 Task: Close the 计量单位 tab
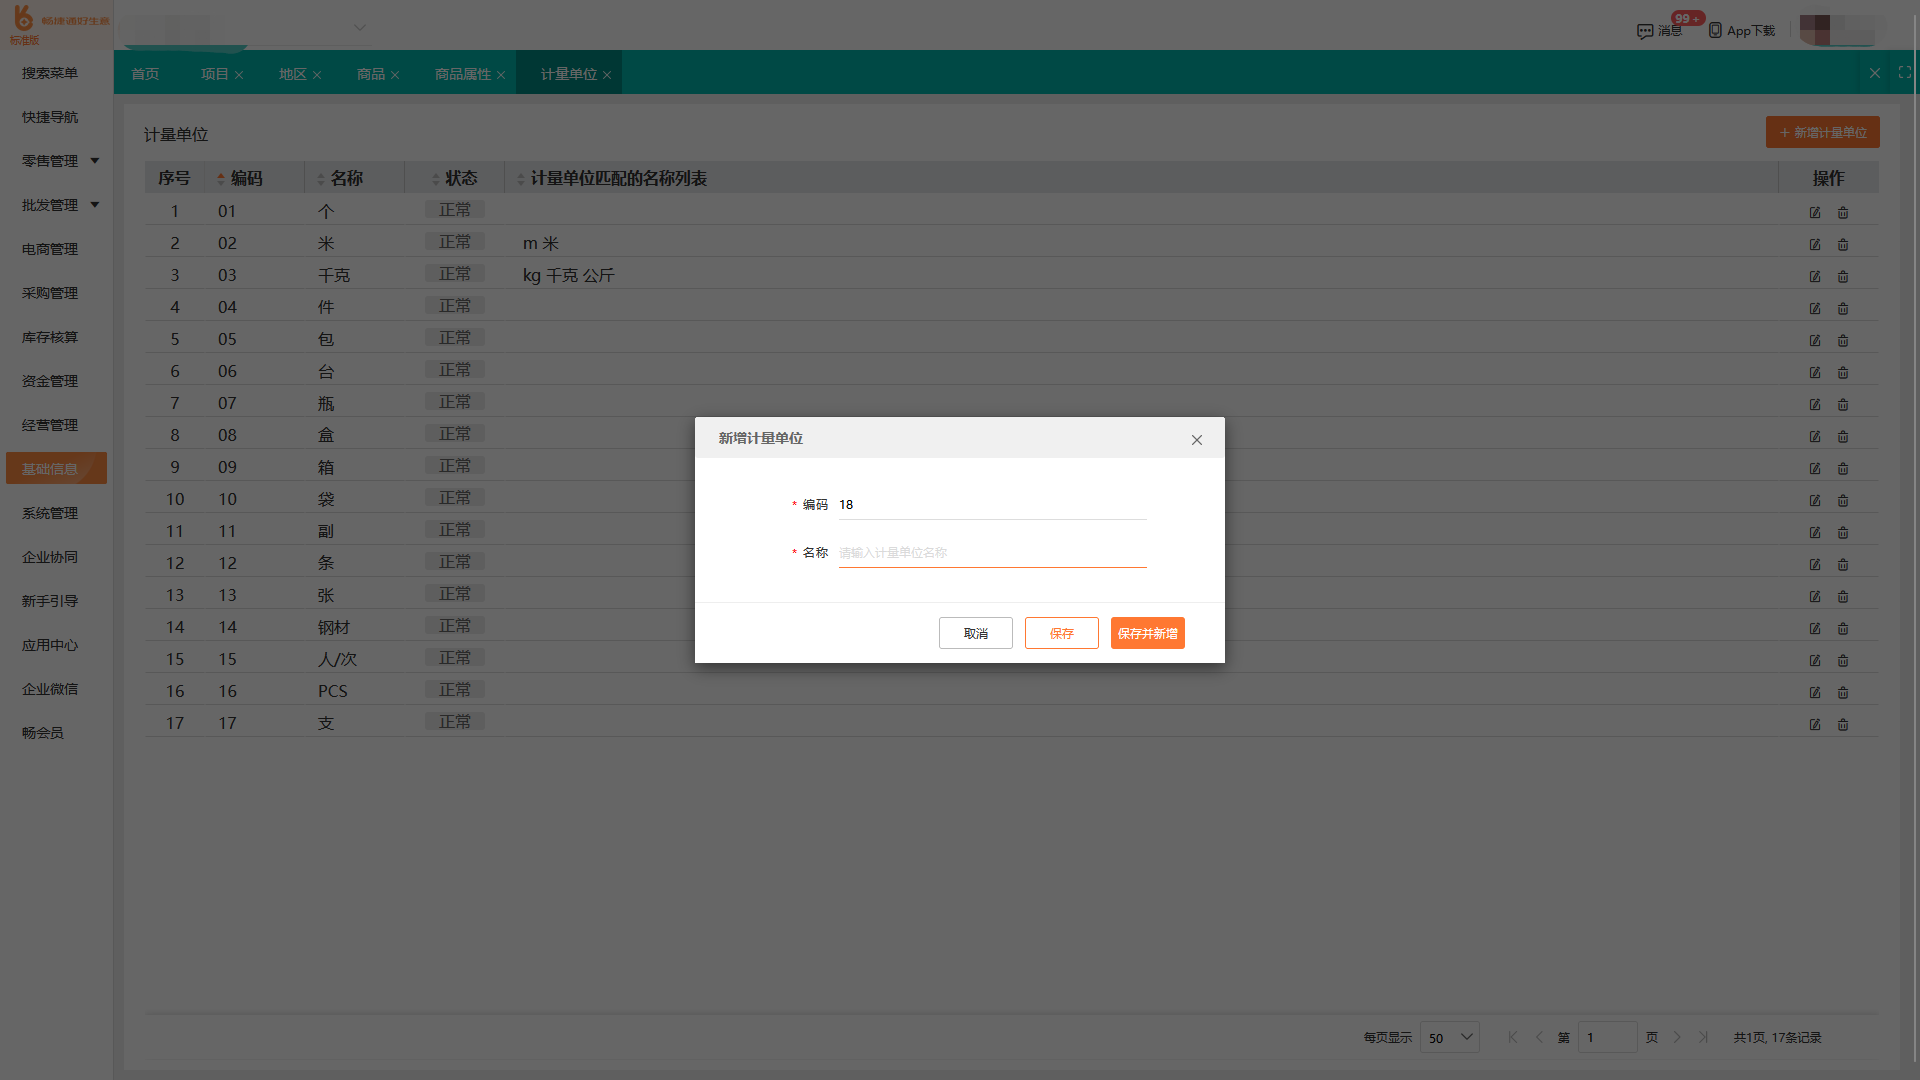click(x=608, y=74)
